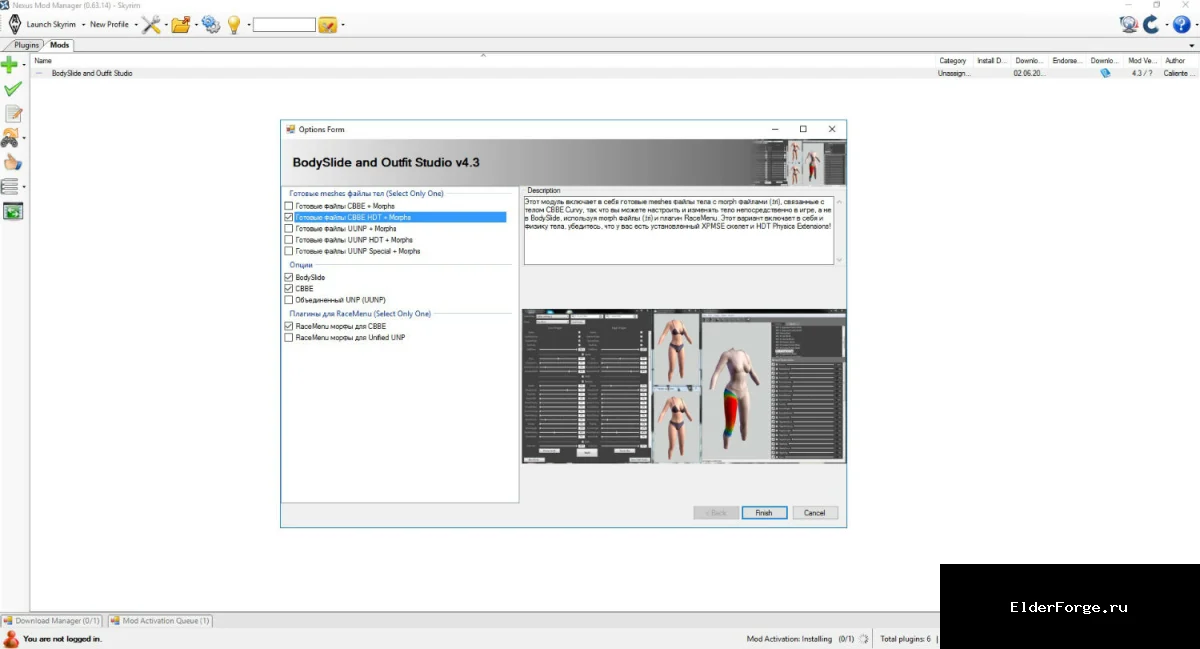Switch to the Plugins tab

[x=26, y=45]
